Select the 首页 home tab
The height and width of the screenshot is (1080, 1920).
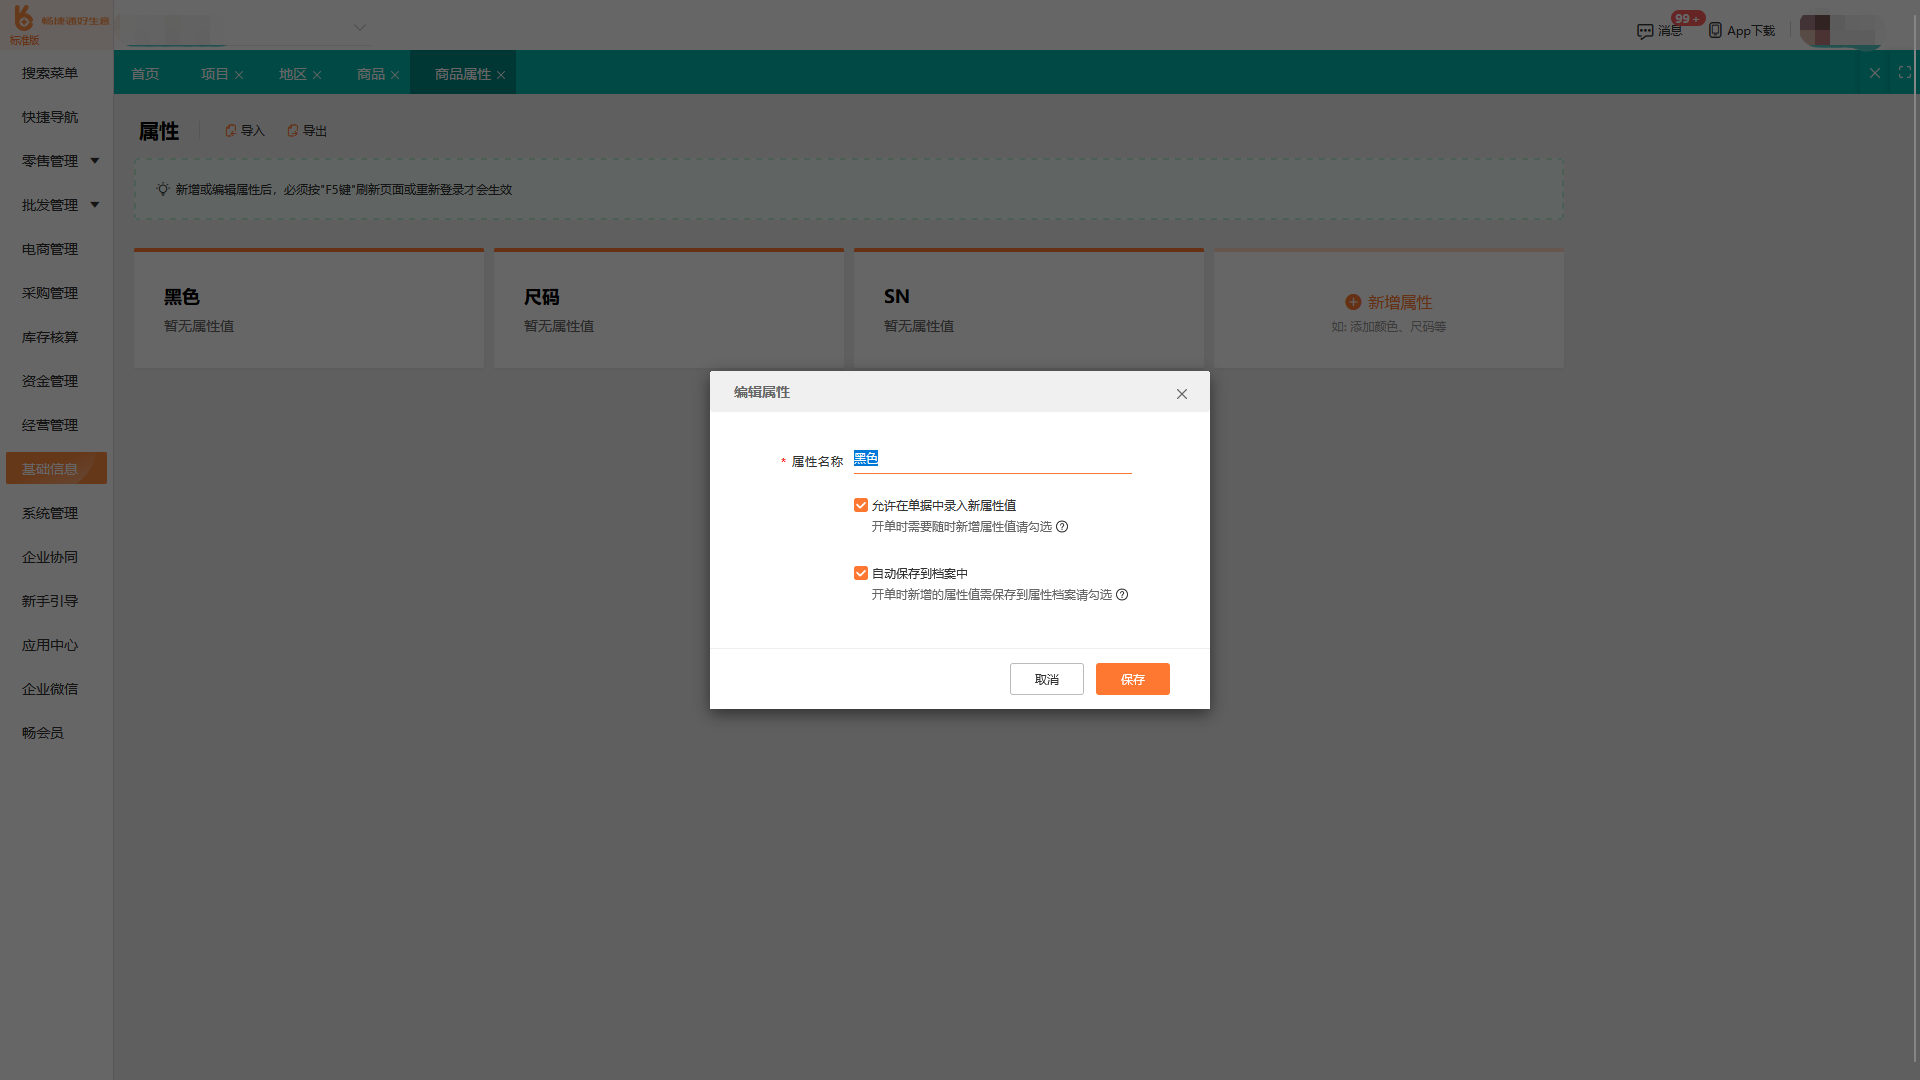pyautogui.click(x=145, y=74)
